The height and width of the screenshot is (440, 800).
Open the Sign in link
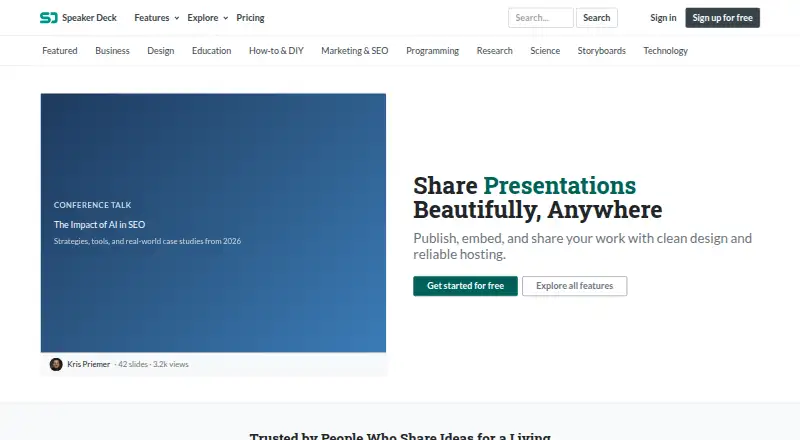coord(663,18)
